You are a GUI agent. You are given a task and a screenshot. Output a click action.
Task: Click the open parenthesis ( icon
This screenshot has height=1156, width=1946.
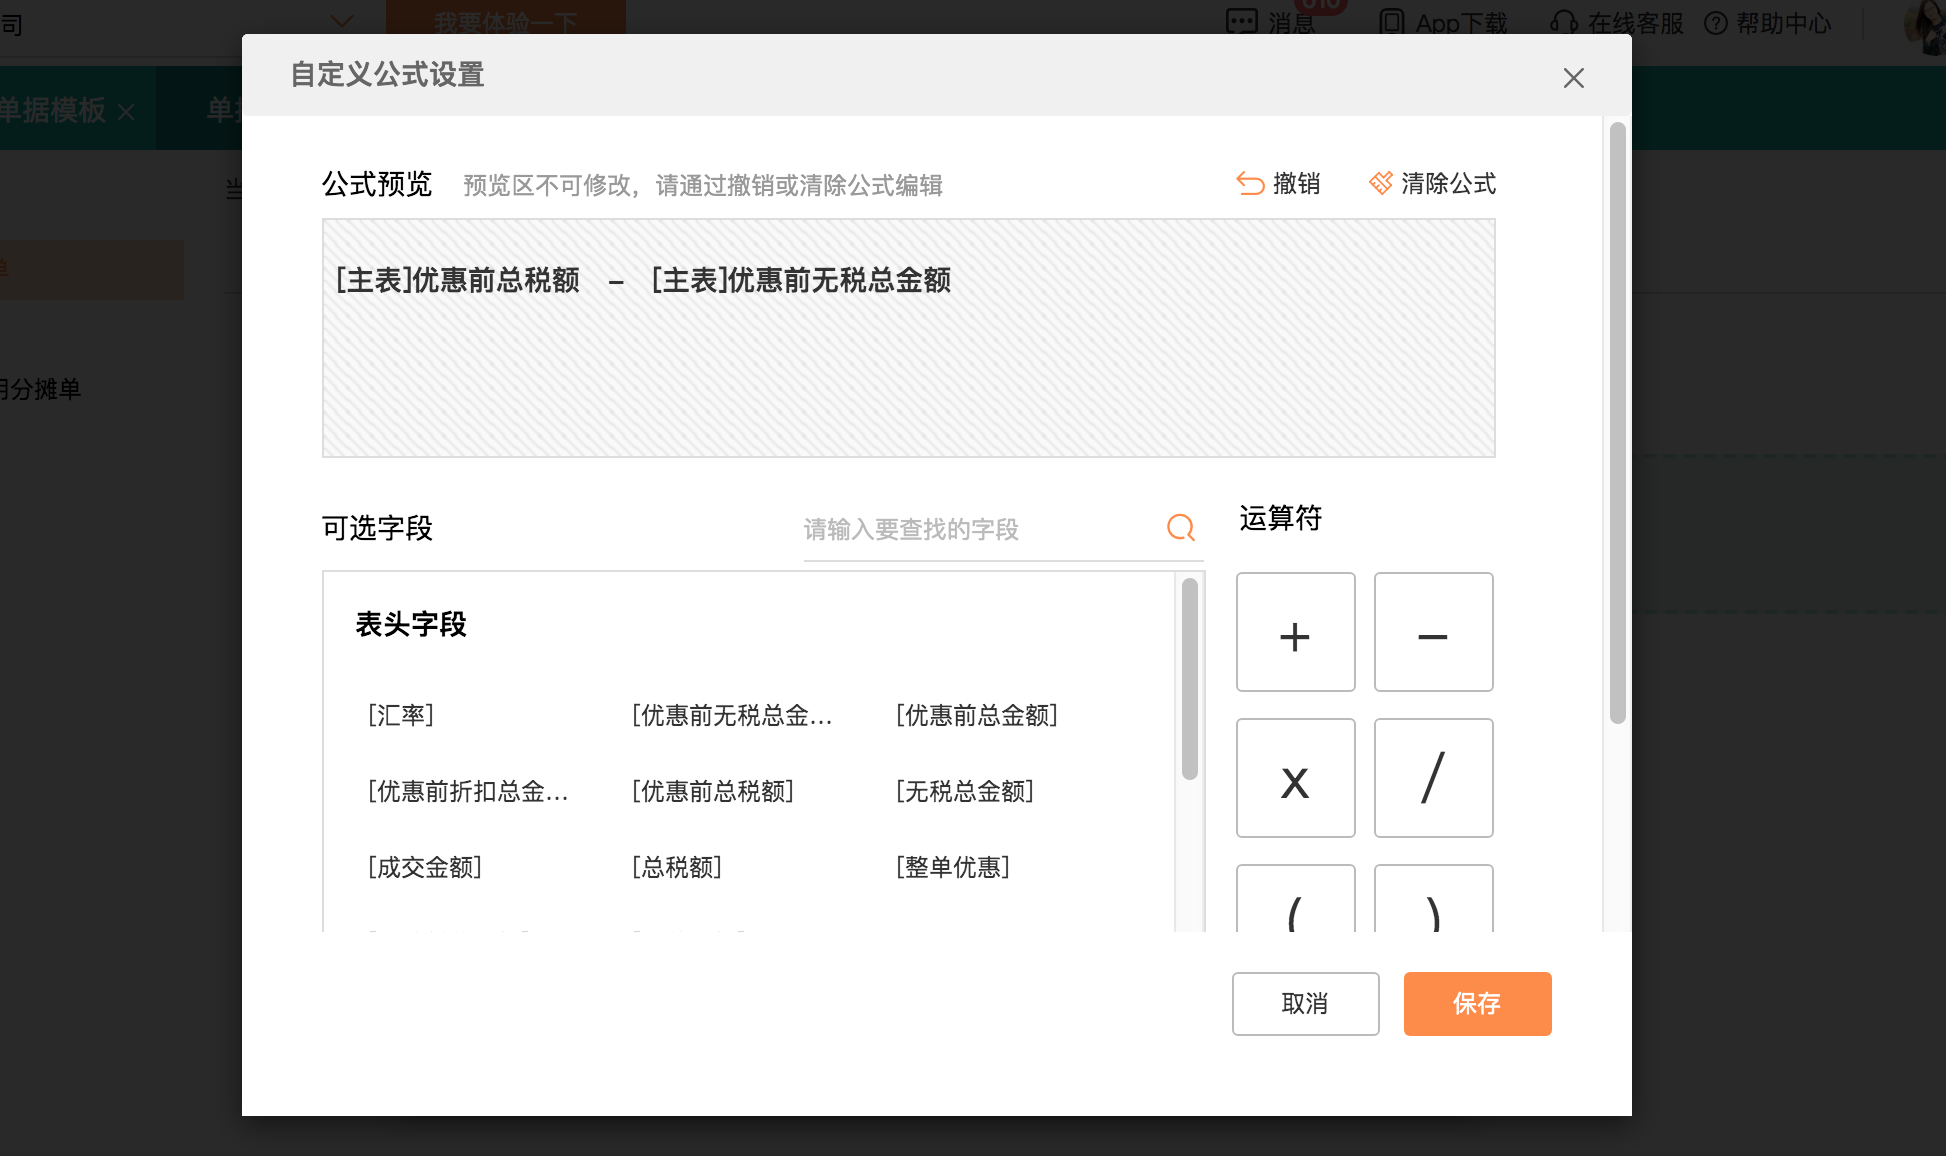1294,908
